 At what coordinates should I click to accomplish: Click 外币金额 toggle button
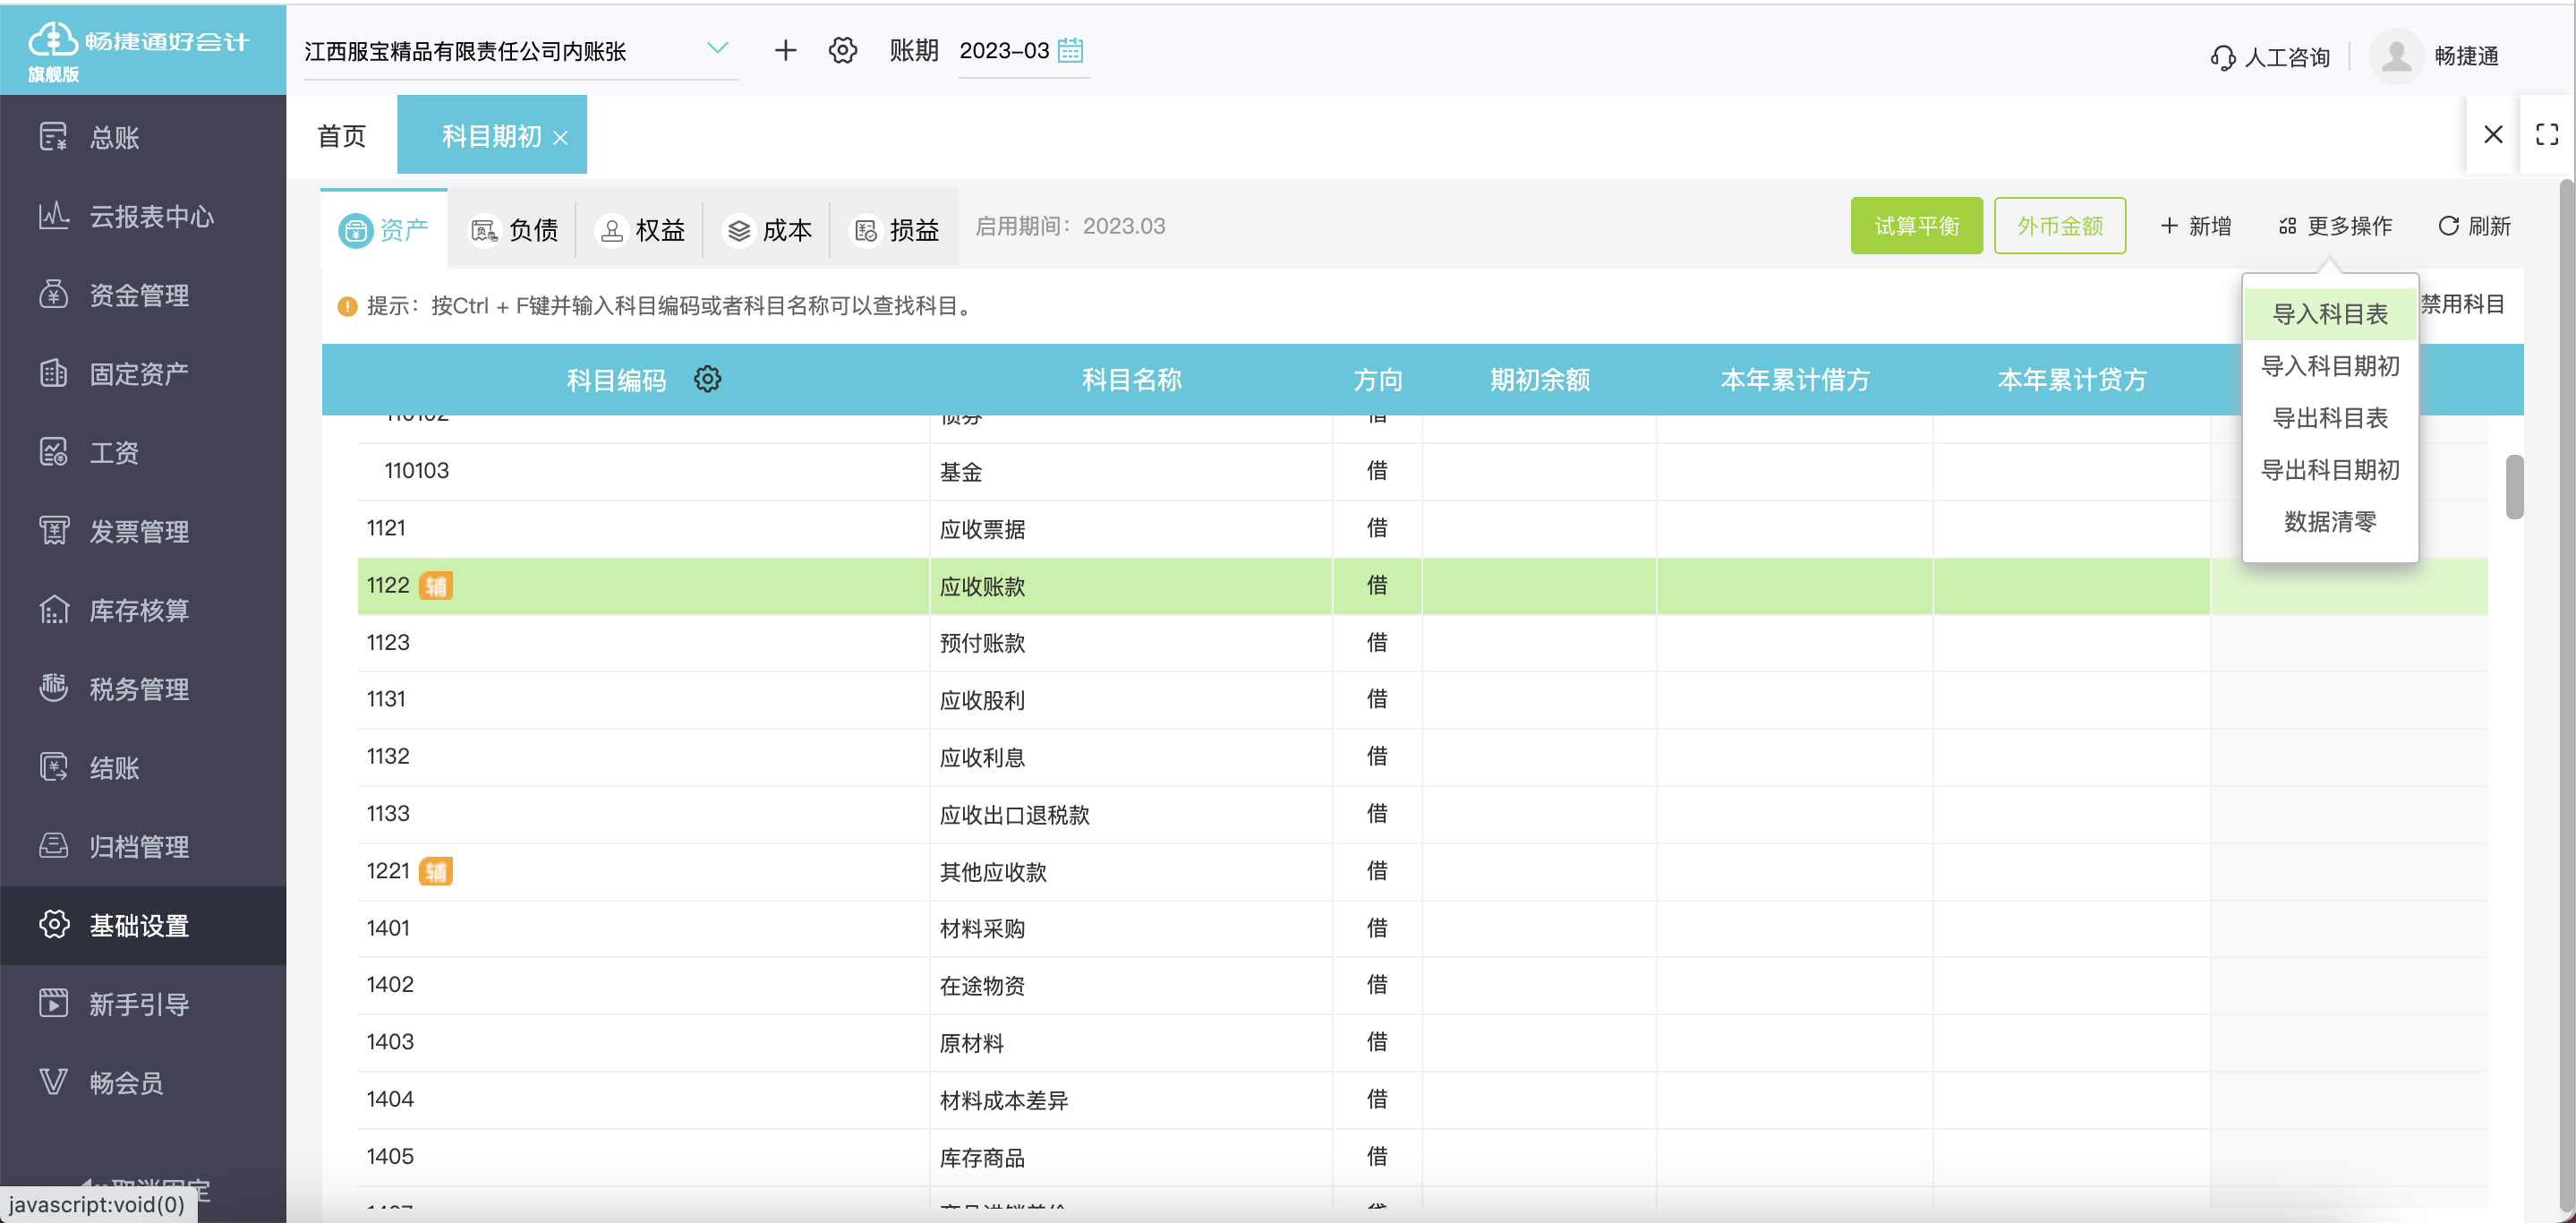coord(2059,227)
